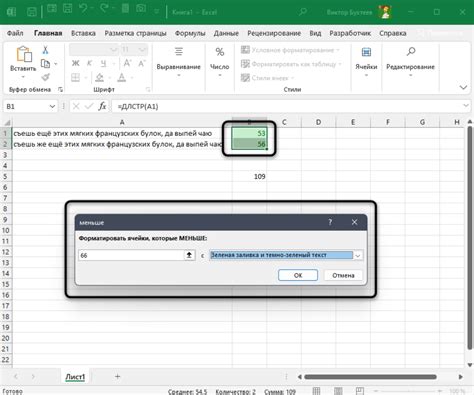Click the borders icon in Шрифт group
Screen dimensions: 474x395
75,78
